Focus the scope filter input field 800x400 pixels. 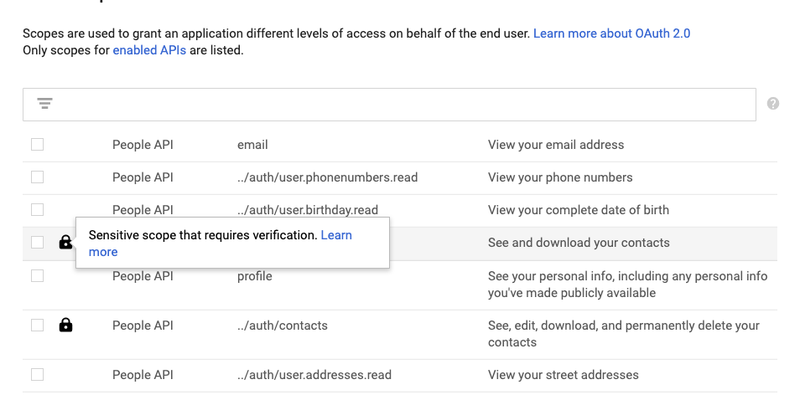click(400, 104)
